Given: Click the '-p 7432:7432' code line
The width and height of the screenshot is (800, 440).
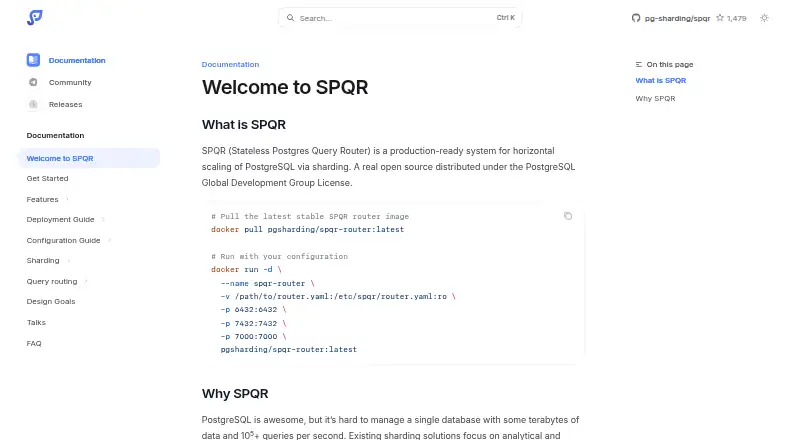Looking at the screenshot, I should point(254,323).
